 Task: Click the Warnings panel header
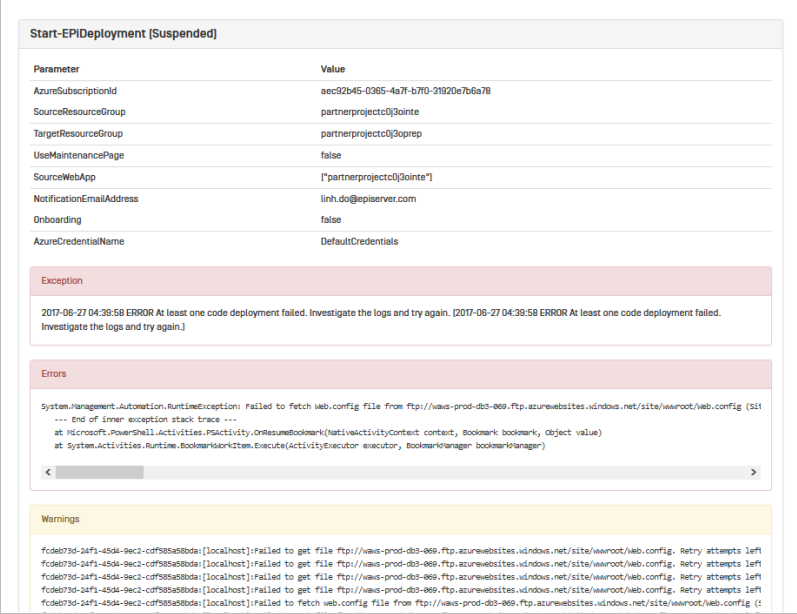pos(60,519)
